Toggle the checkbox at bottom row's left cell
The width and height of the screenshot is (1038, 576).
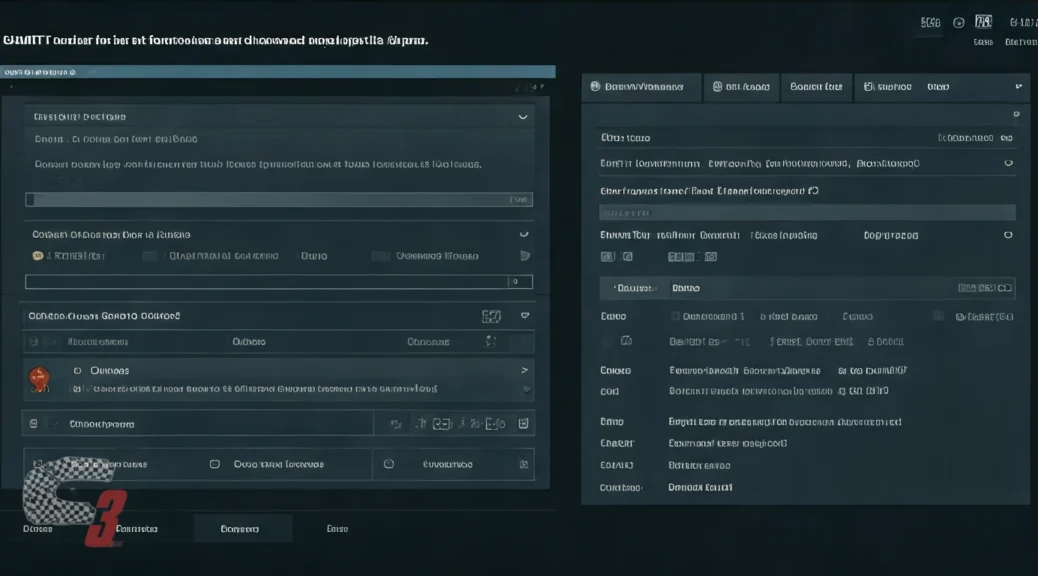(x=38, y=465)
